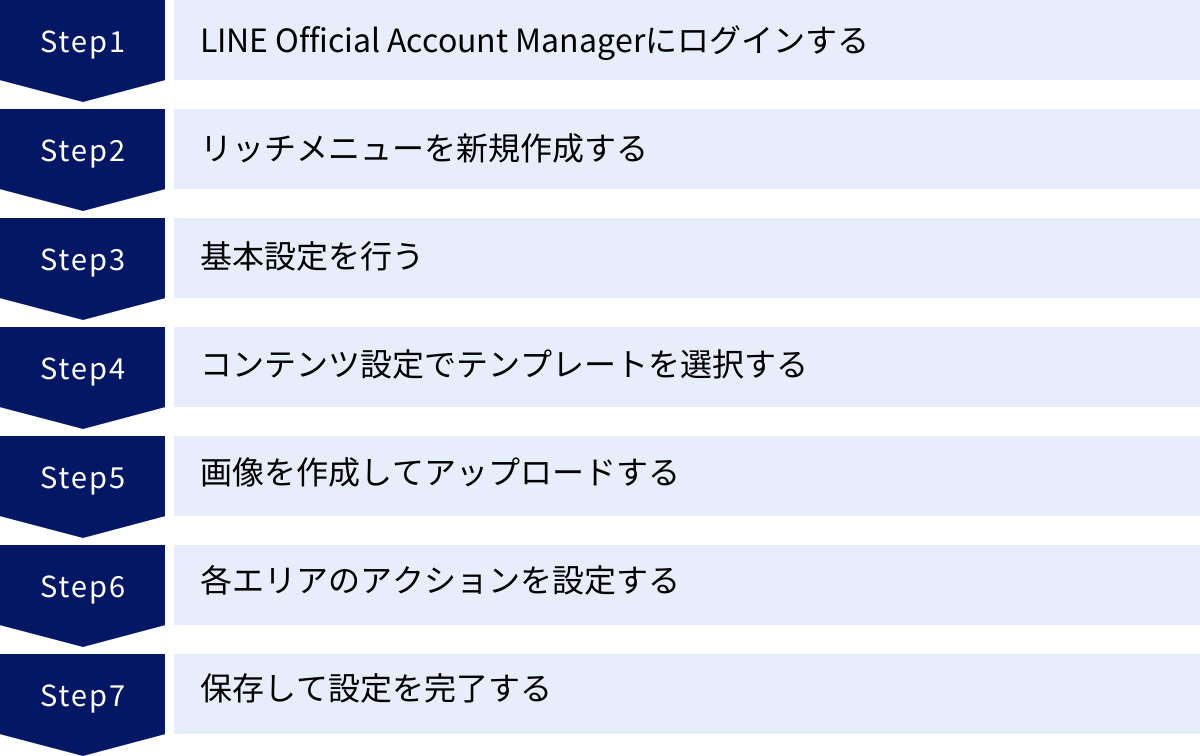The height and width of the screenshot is (756, 1200).
Task: Click the Step4 badge
Action: click(x=82, y=368)
